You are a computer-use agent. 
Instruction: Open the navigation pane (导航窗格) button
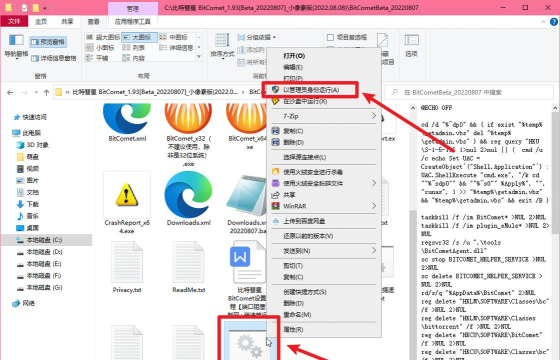[x=16, y=46]
